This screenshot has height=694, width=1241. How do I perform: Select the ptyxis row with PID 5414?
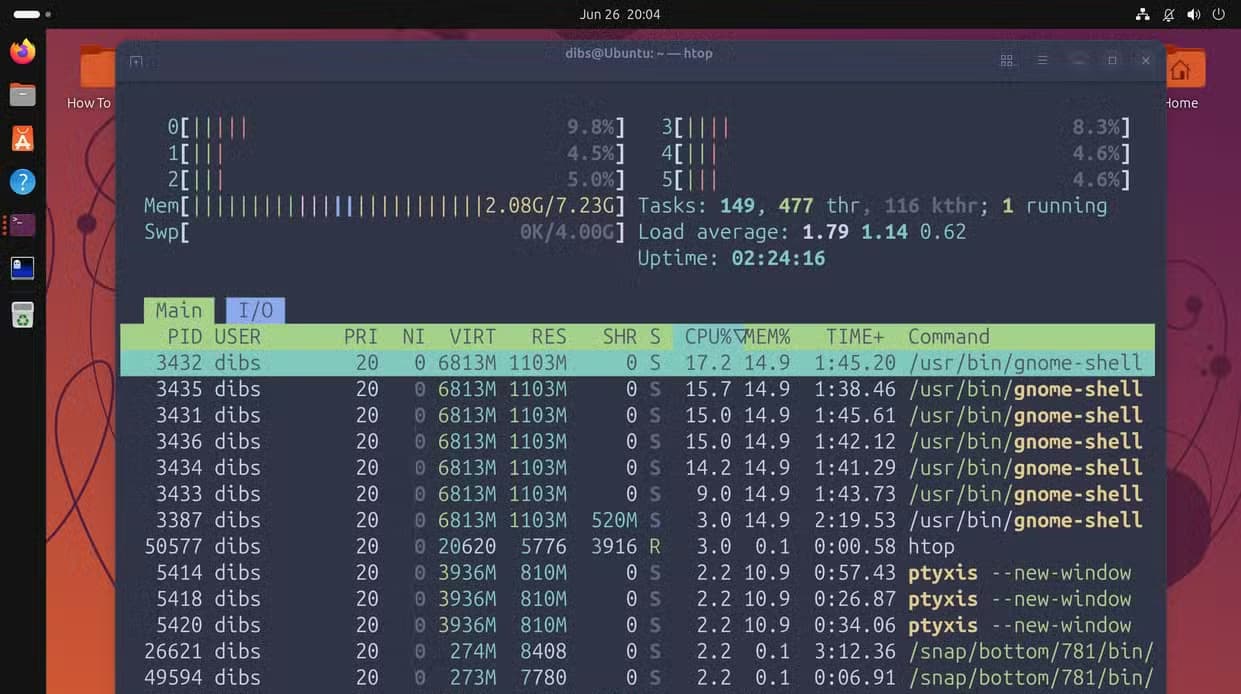click(x=637, y=572)
